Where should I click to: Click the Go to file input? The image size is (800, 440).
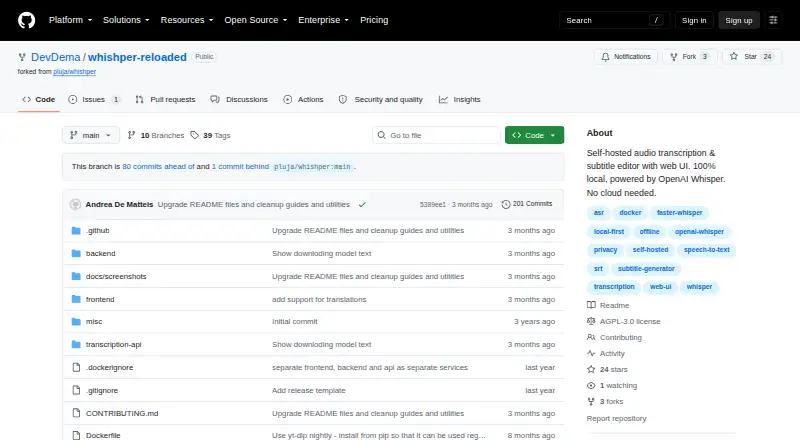pyautogui.click(x=436, y=135)
